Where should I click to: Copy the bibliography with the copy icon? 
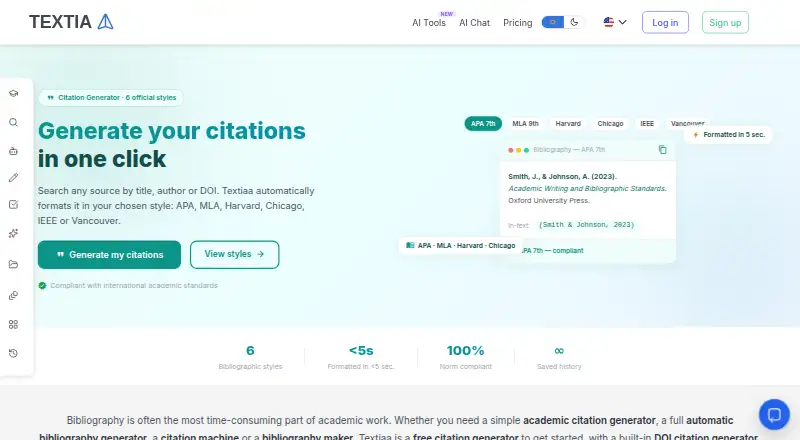[x=662, y=150]
